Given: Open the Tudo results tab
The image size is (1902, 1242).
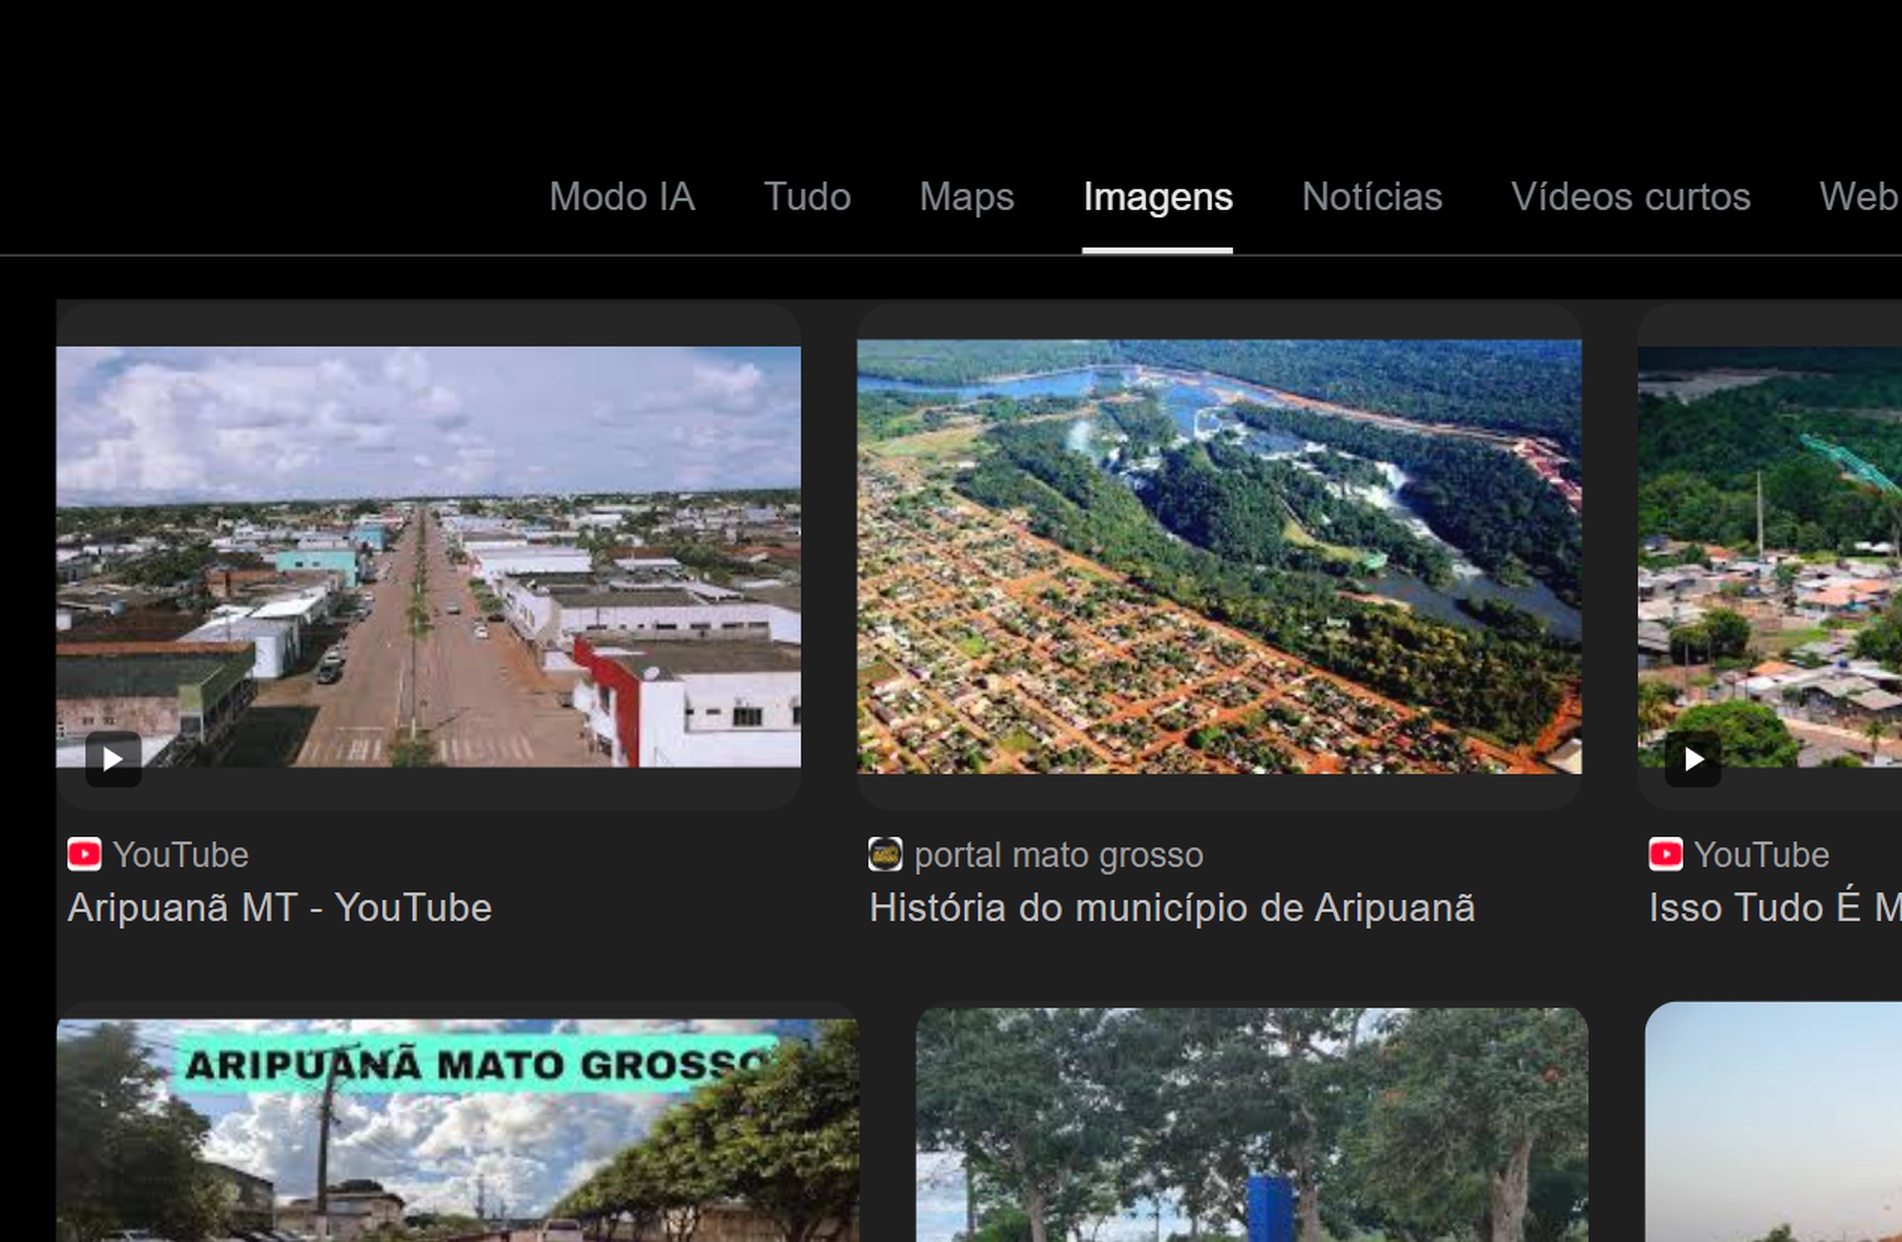Looking at the screenshot, I should click(806, 197).
